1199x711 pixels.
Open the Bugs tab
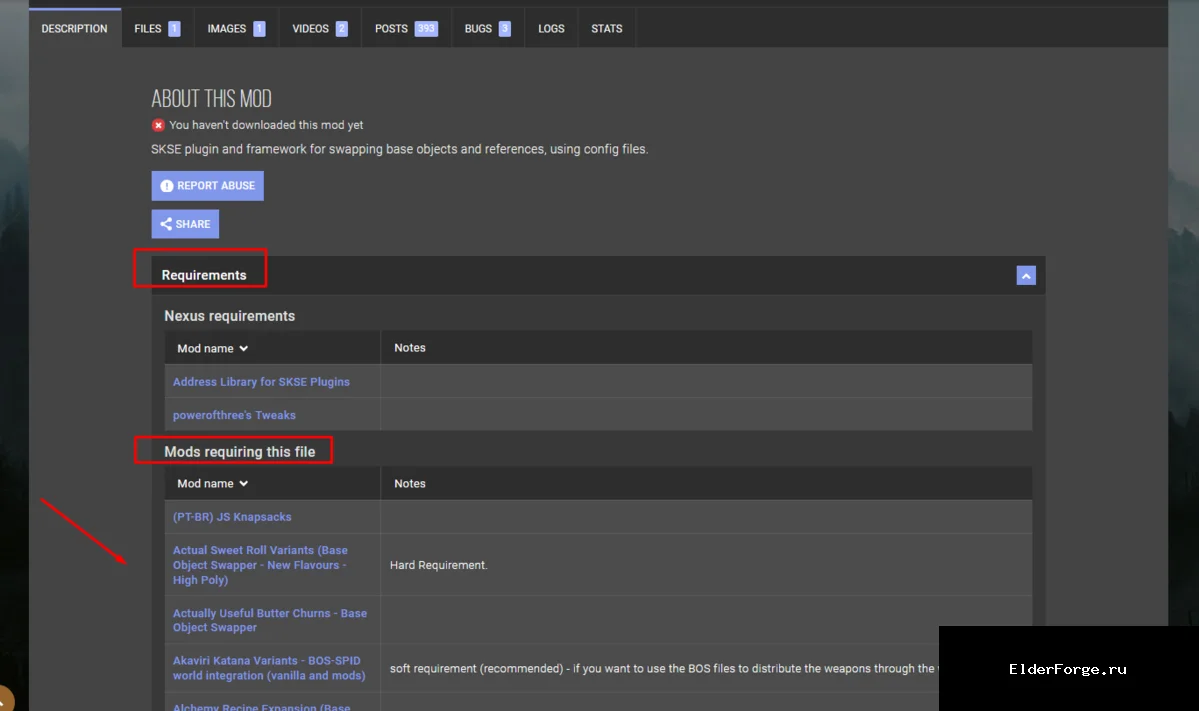click(x=487, y=29)
